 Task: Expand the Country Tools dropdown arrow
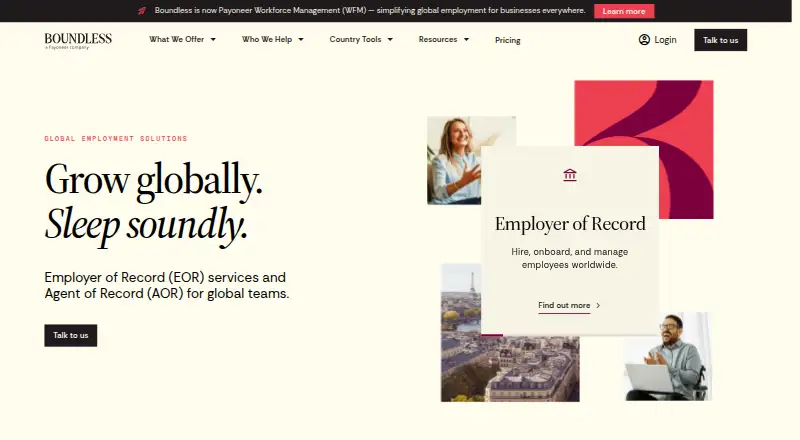390,39
